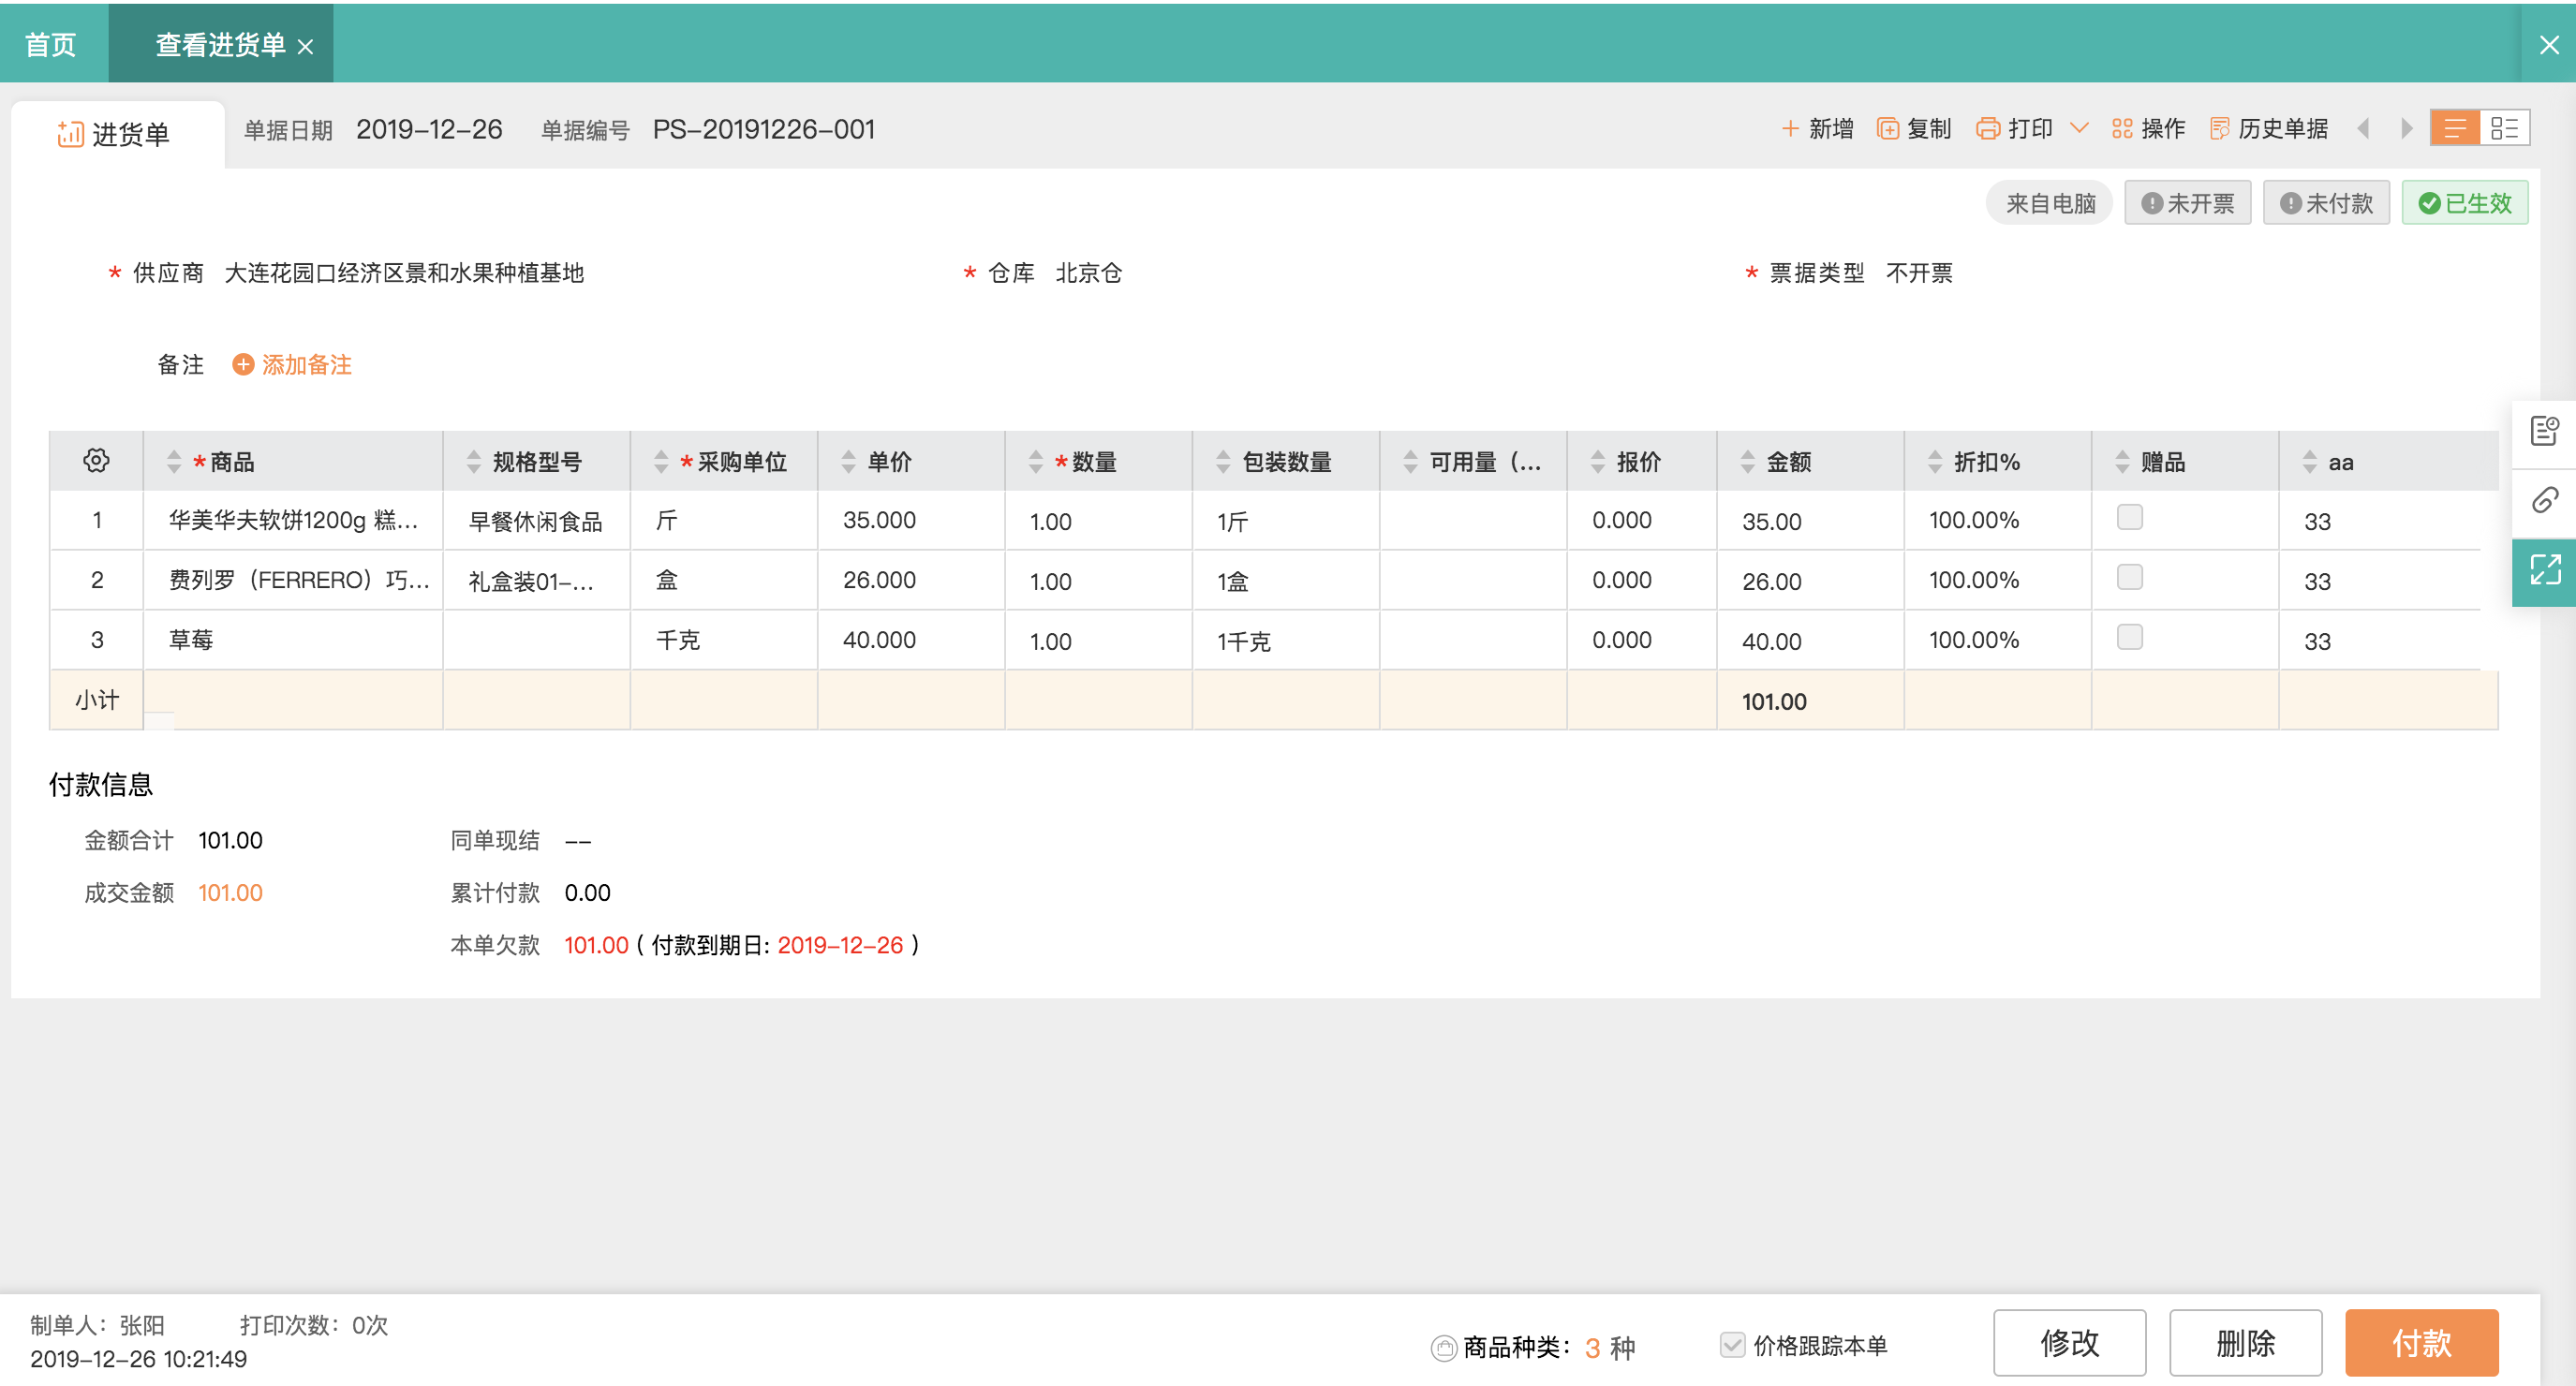Enable the 赠品 checkbox for row 1
Viewport: 2576px width, 1386px height.
click(2130, 519)
